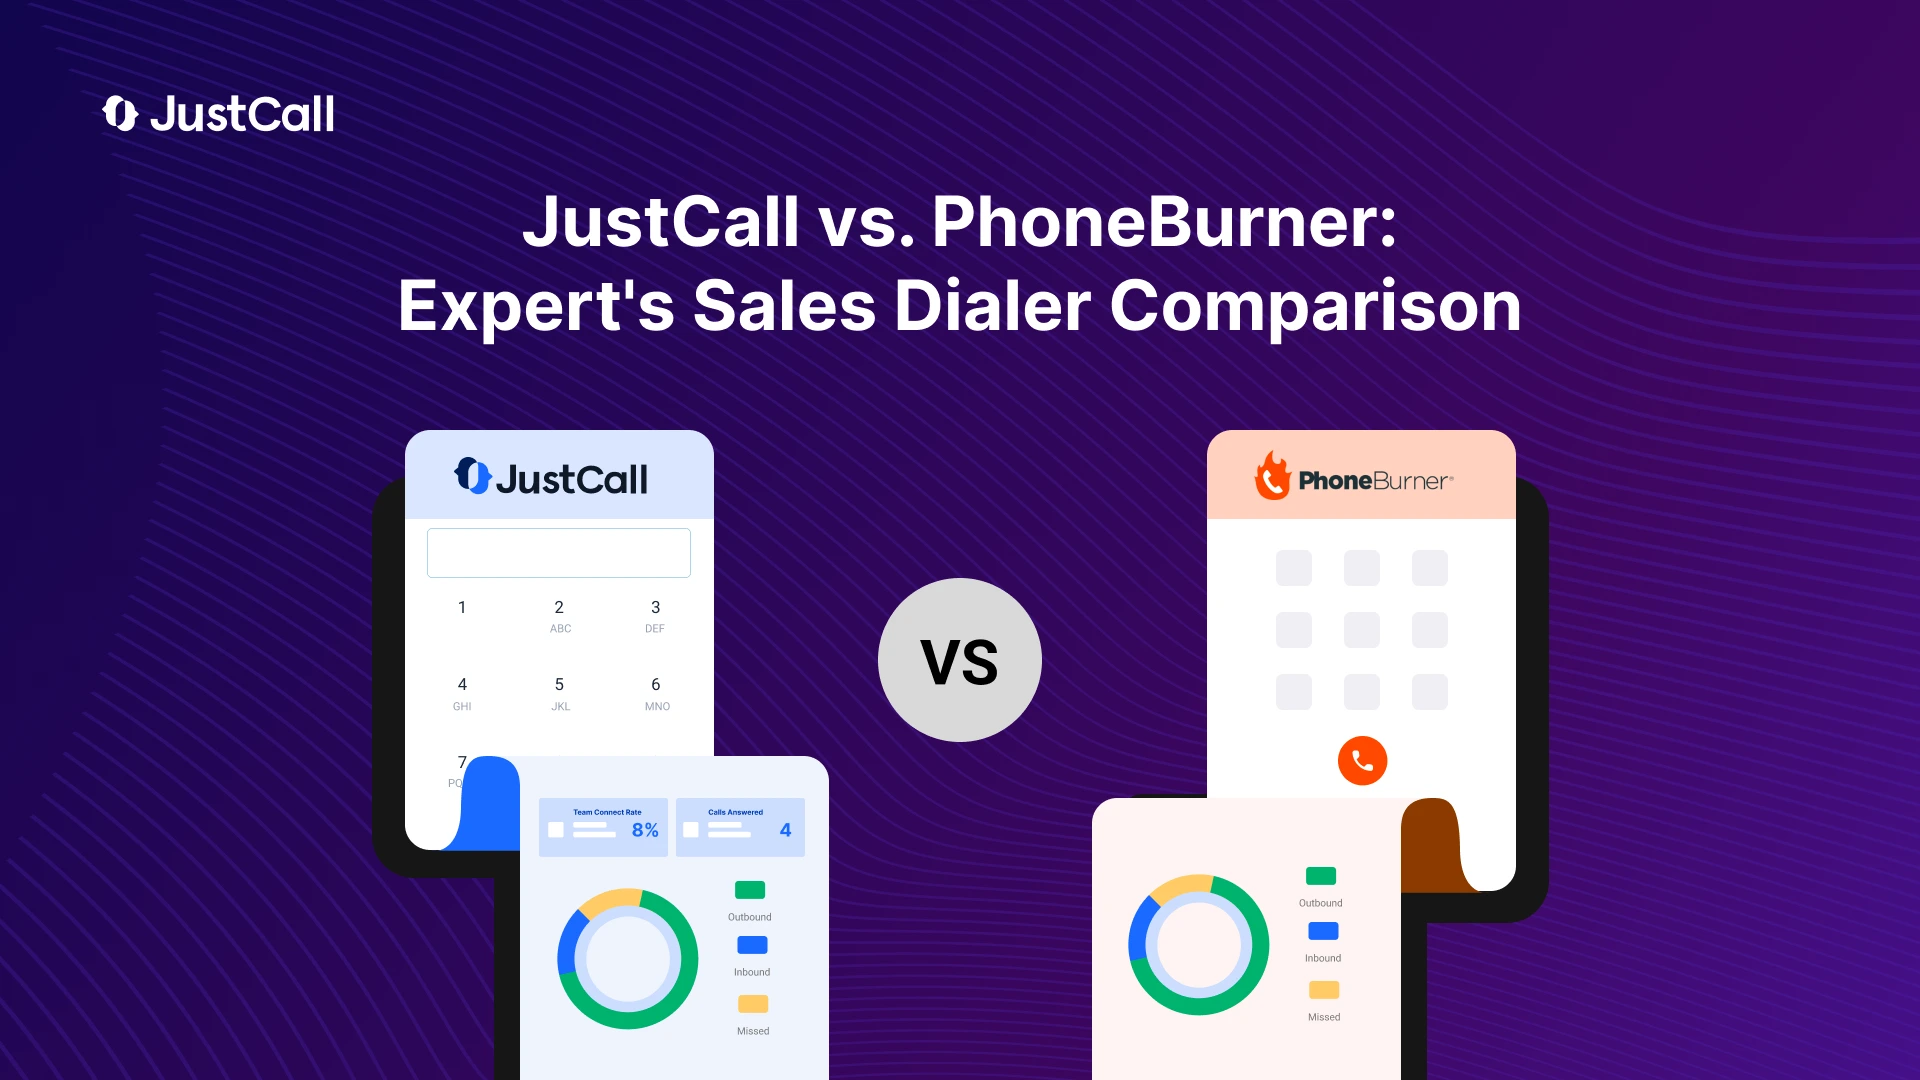Select the JustCall tab in comparison view
Viewport: 1920px width, 1080px height.
tap(558, 477)
